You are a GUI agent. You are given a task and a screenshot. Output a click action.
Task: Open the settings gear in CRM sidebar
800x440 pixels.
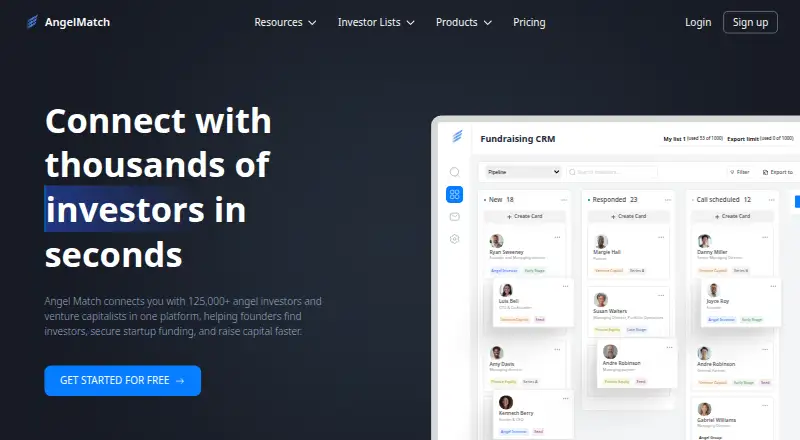pyautogui.click(x=455, y=239)
